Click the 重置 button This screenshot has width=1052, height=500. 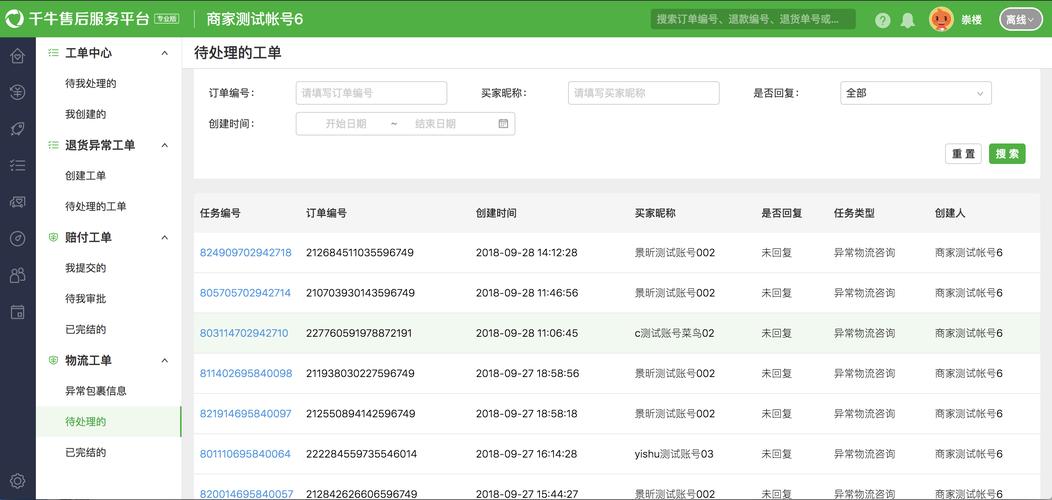point(963,154)
